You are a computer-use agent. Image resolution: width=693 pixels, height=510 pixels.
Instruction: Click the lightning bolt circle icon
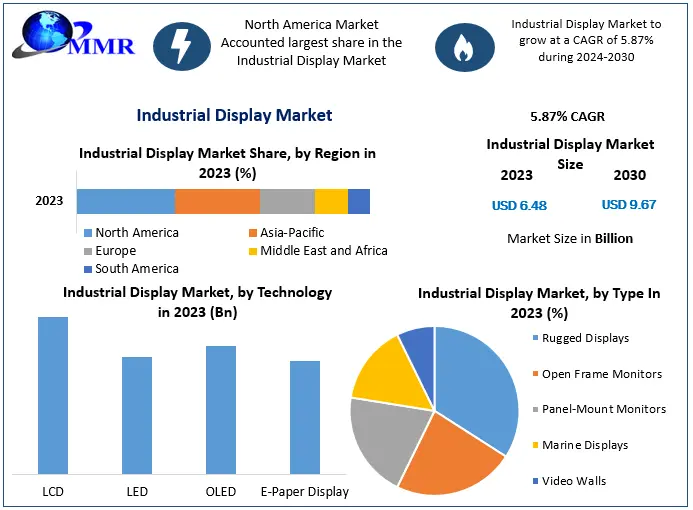pos(183,45)
